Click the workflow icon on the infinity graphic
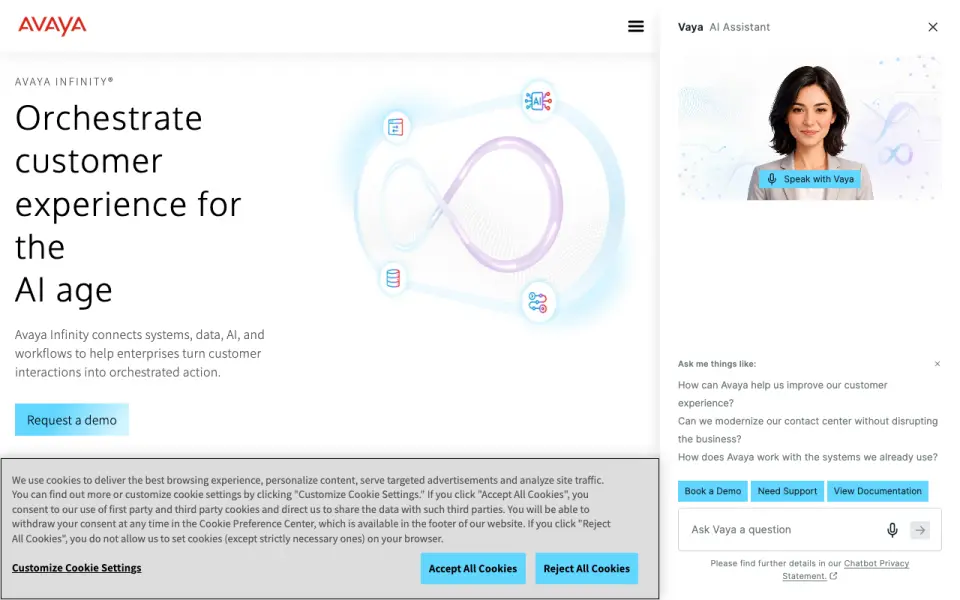This screenshot has height=600, width=960. tap(538, 302)
